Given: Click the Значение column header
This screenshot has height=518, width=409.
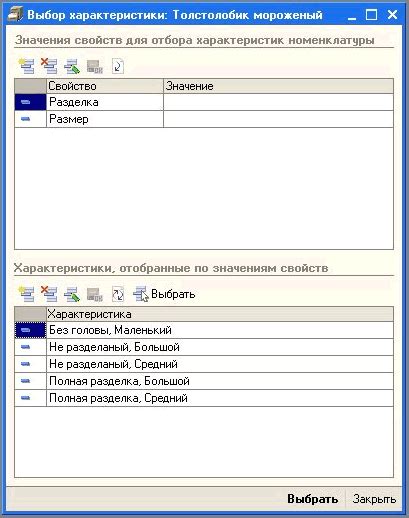Looking at the screenshot, I should [278, 86].
